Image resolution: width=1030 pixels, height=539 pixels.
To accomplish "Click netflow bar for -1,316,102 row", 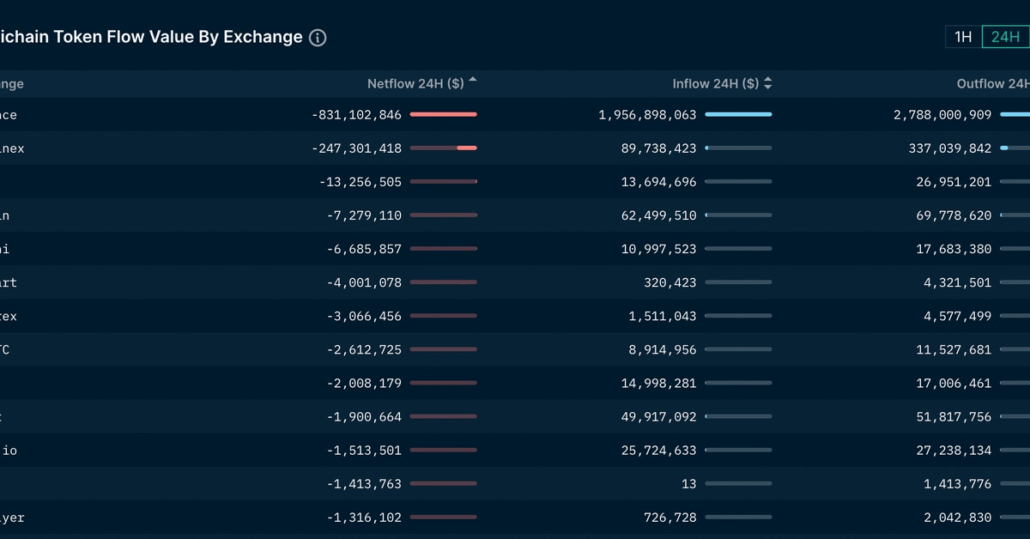I will (443, 518).
